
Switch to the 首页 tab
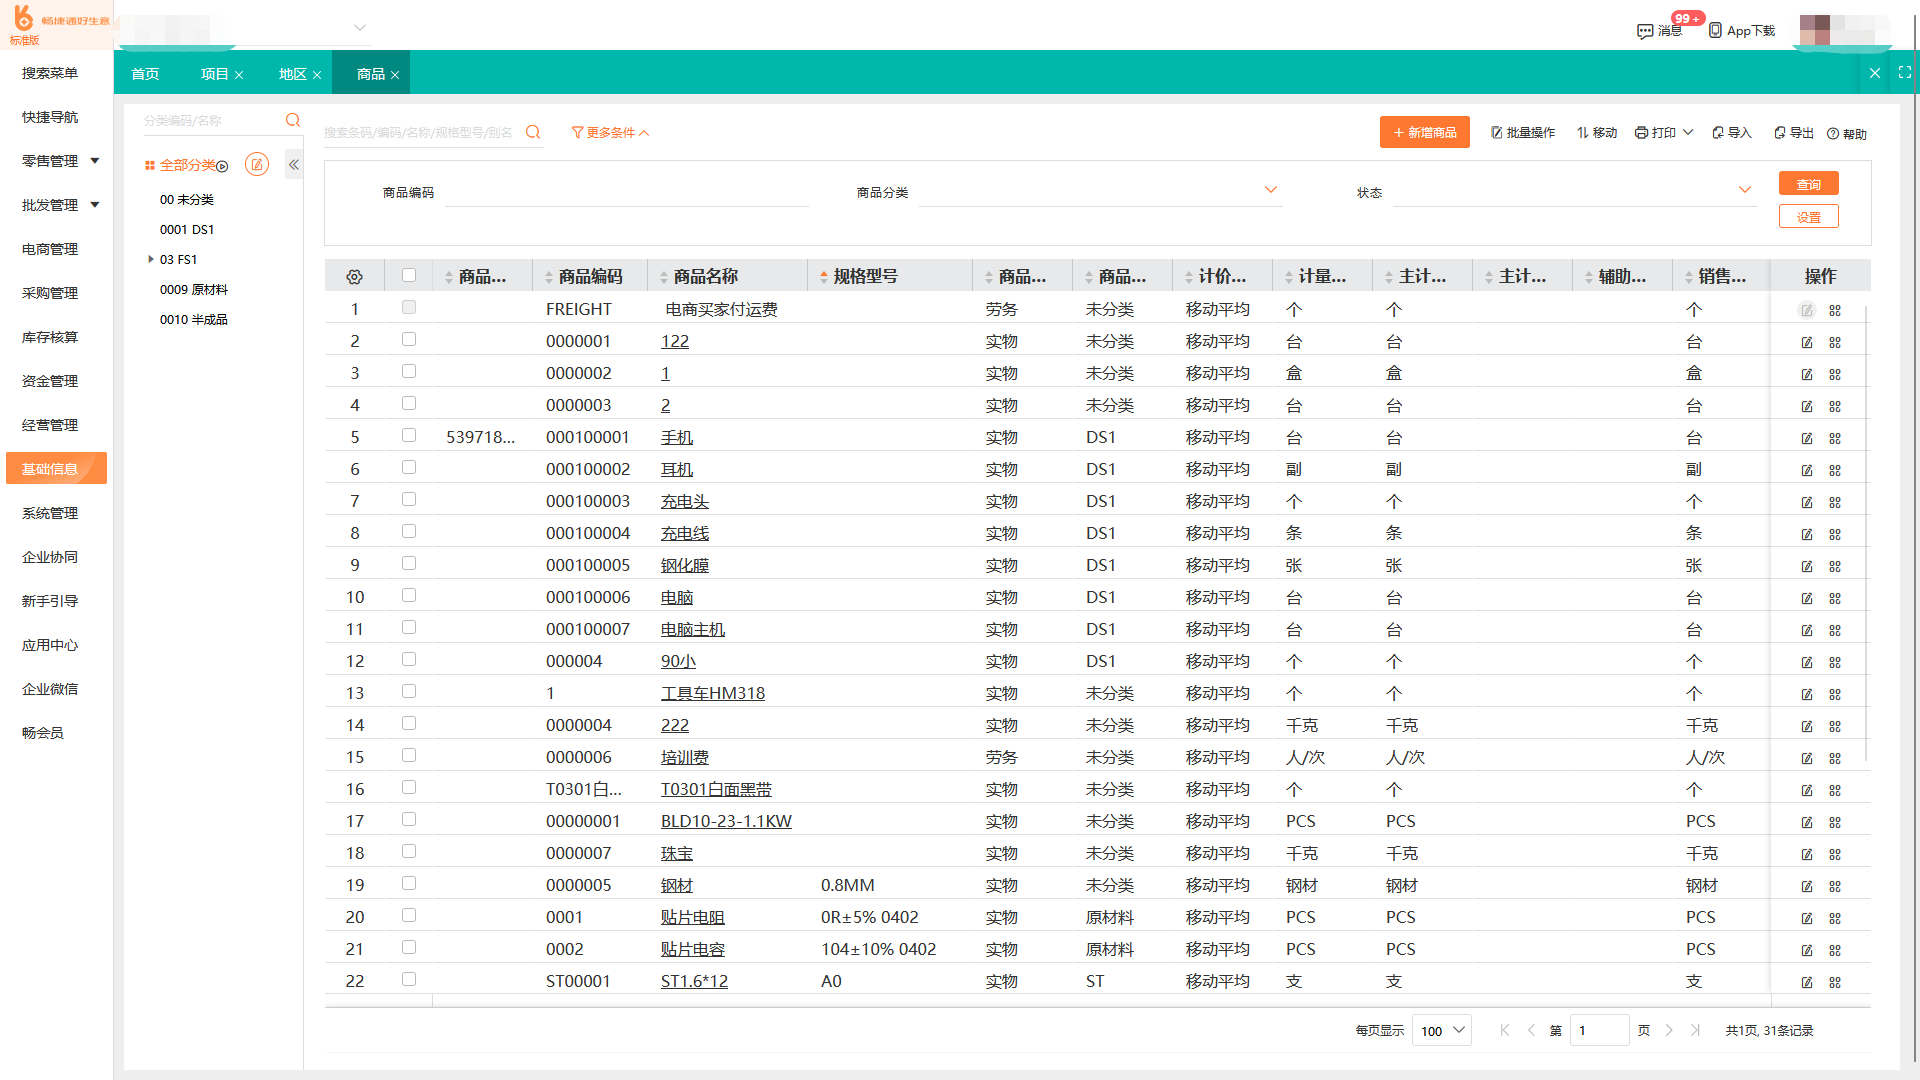(144, 73)
